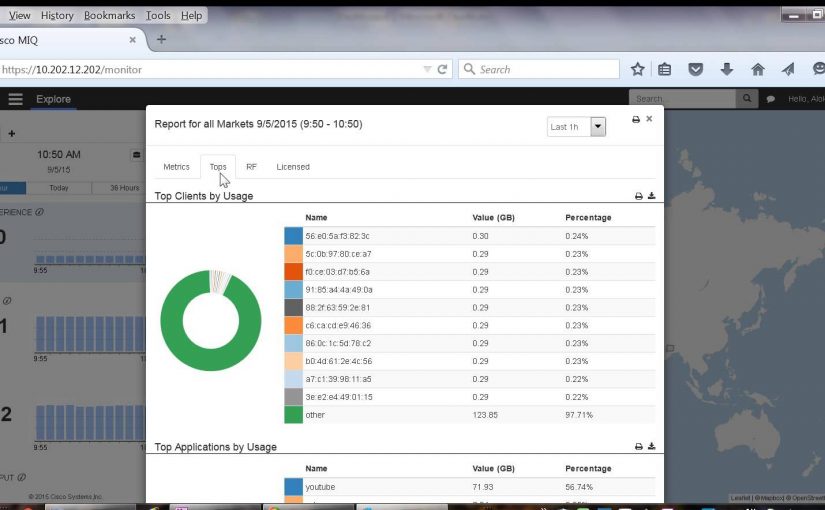This screenshot has width=825, height=510.
Task: Print the Top Applications by Usage table
Action: [x=639, y=447]
